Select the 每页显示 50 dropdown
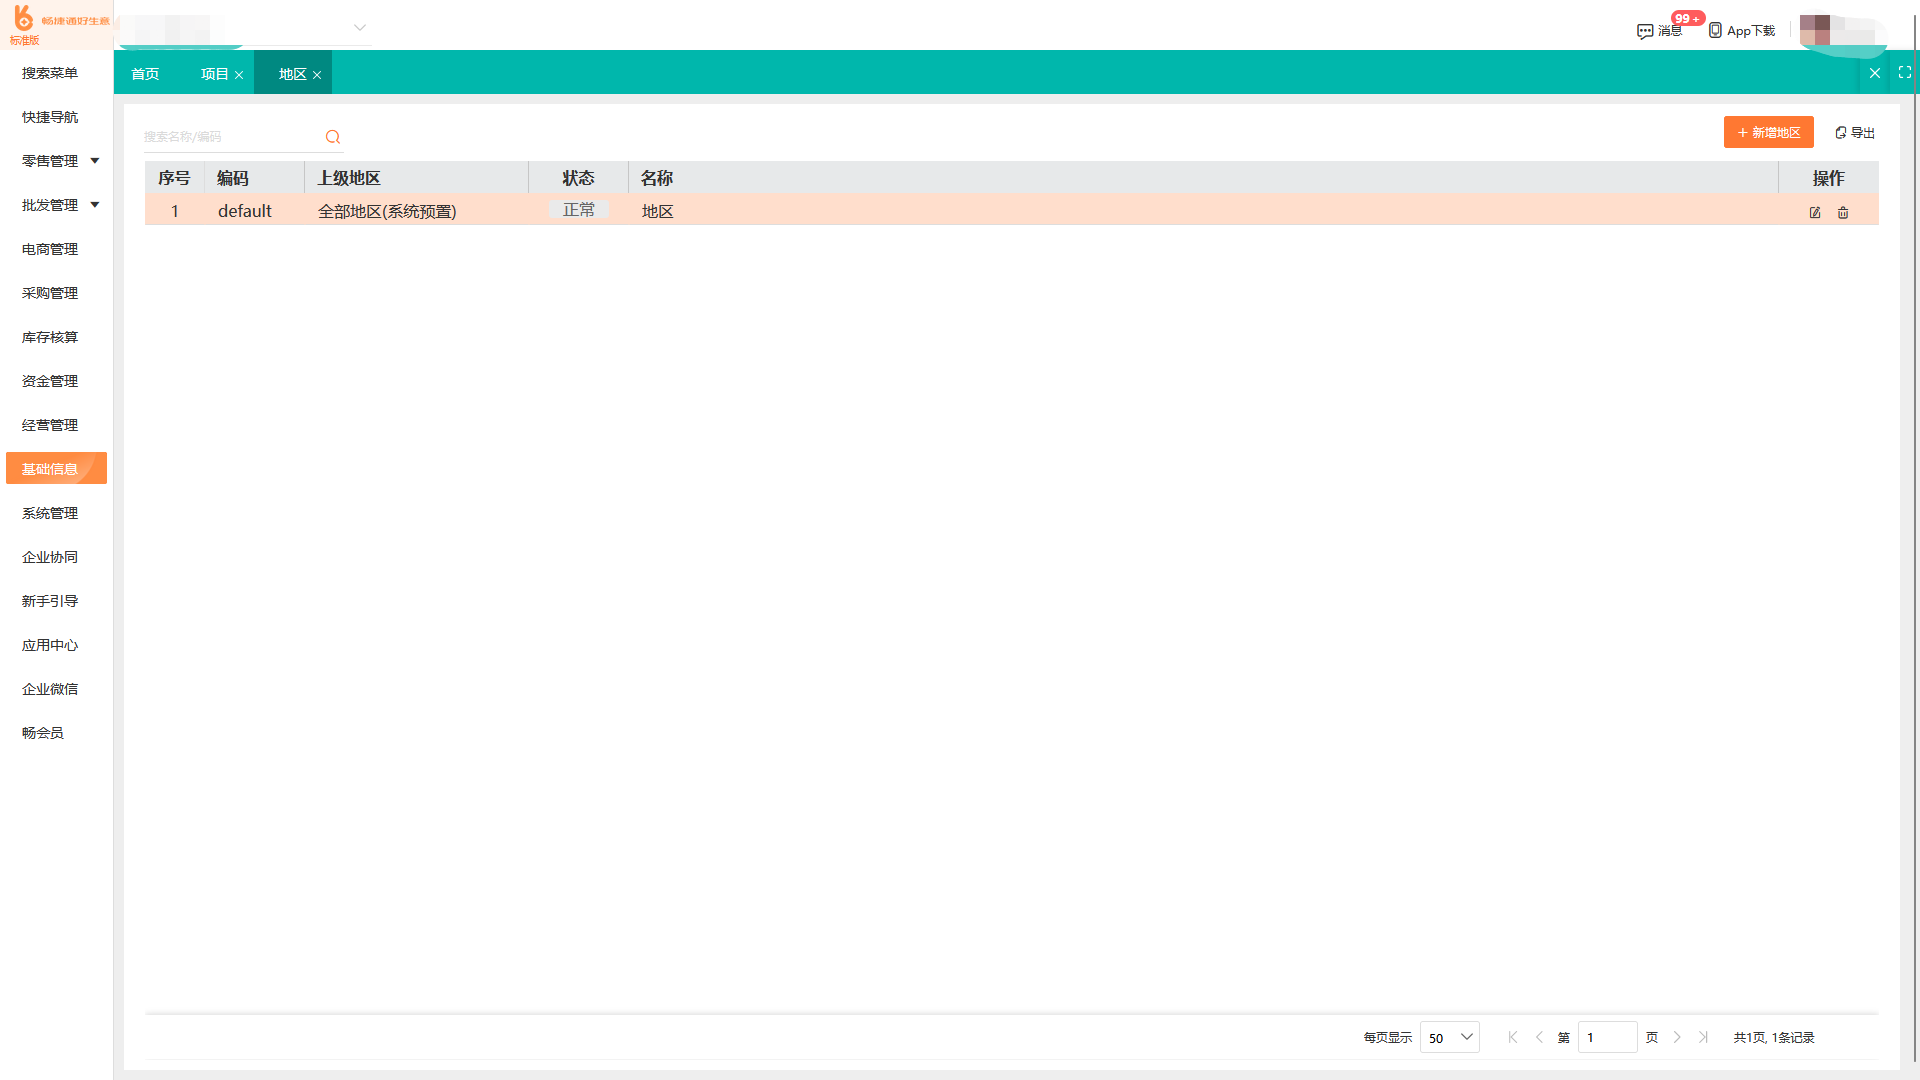The image size is (1920, 1080). [x=1449, y=1038]
